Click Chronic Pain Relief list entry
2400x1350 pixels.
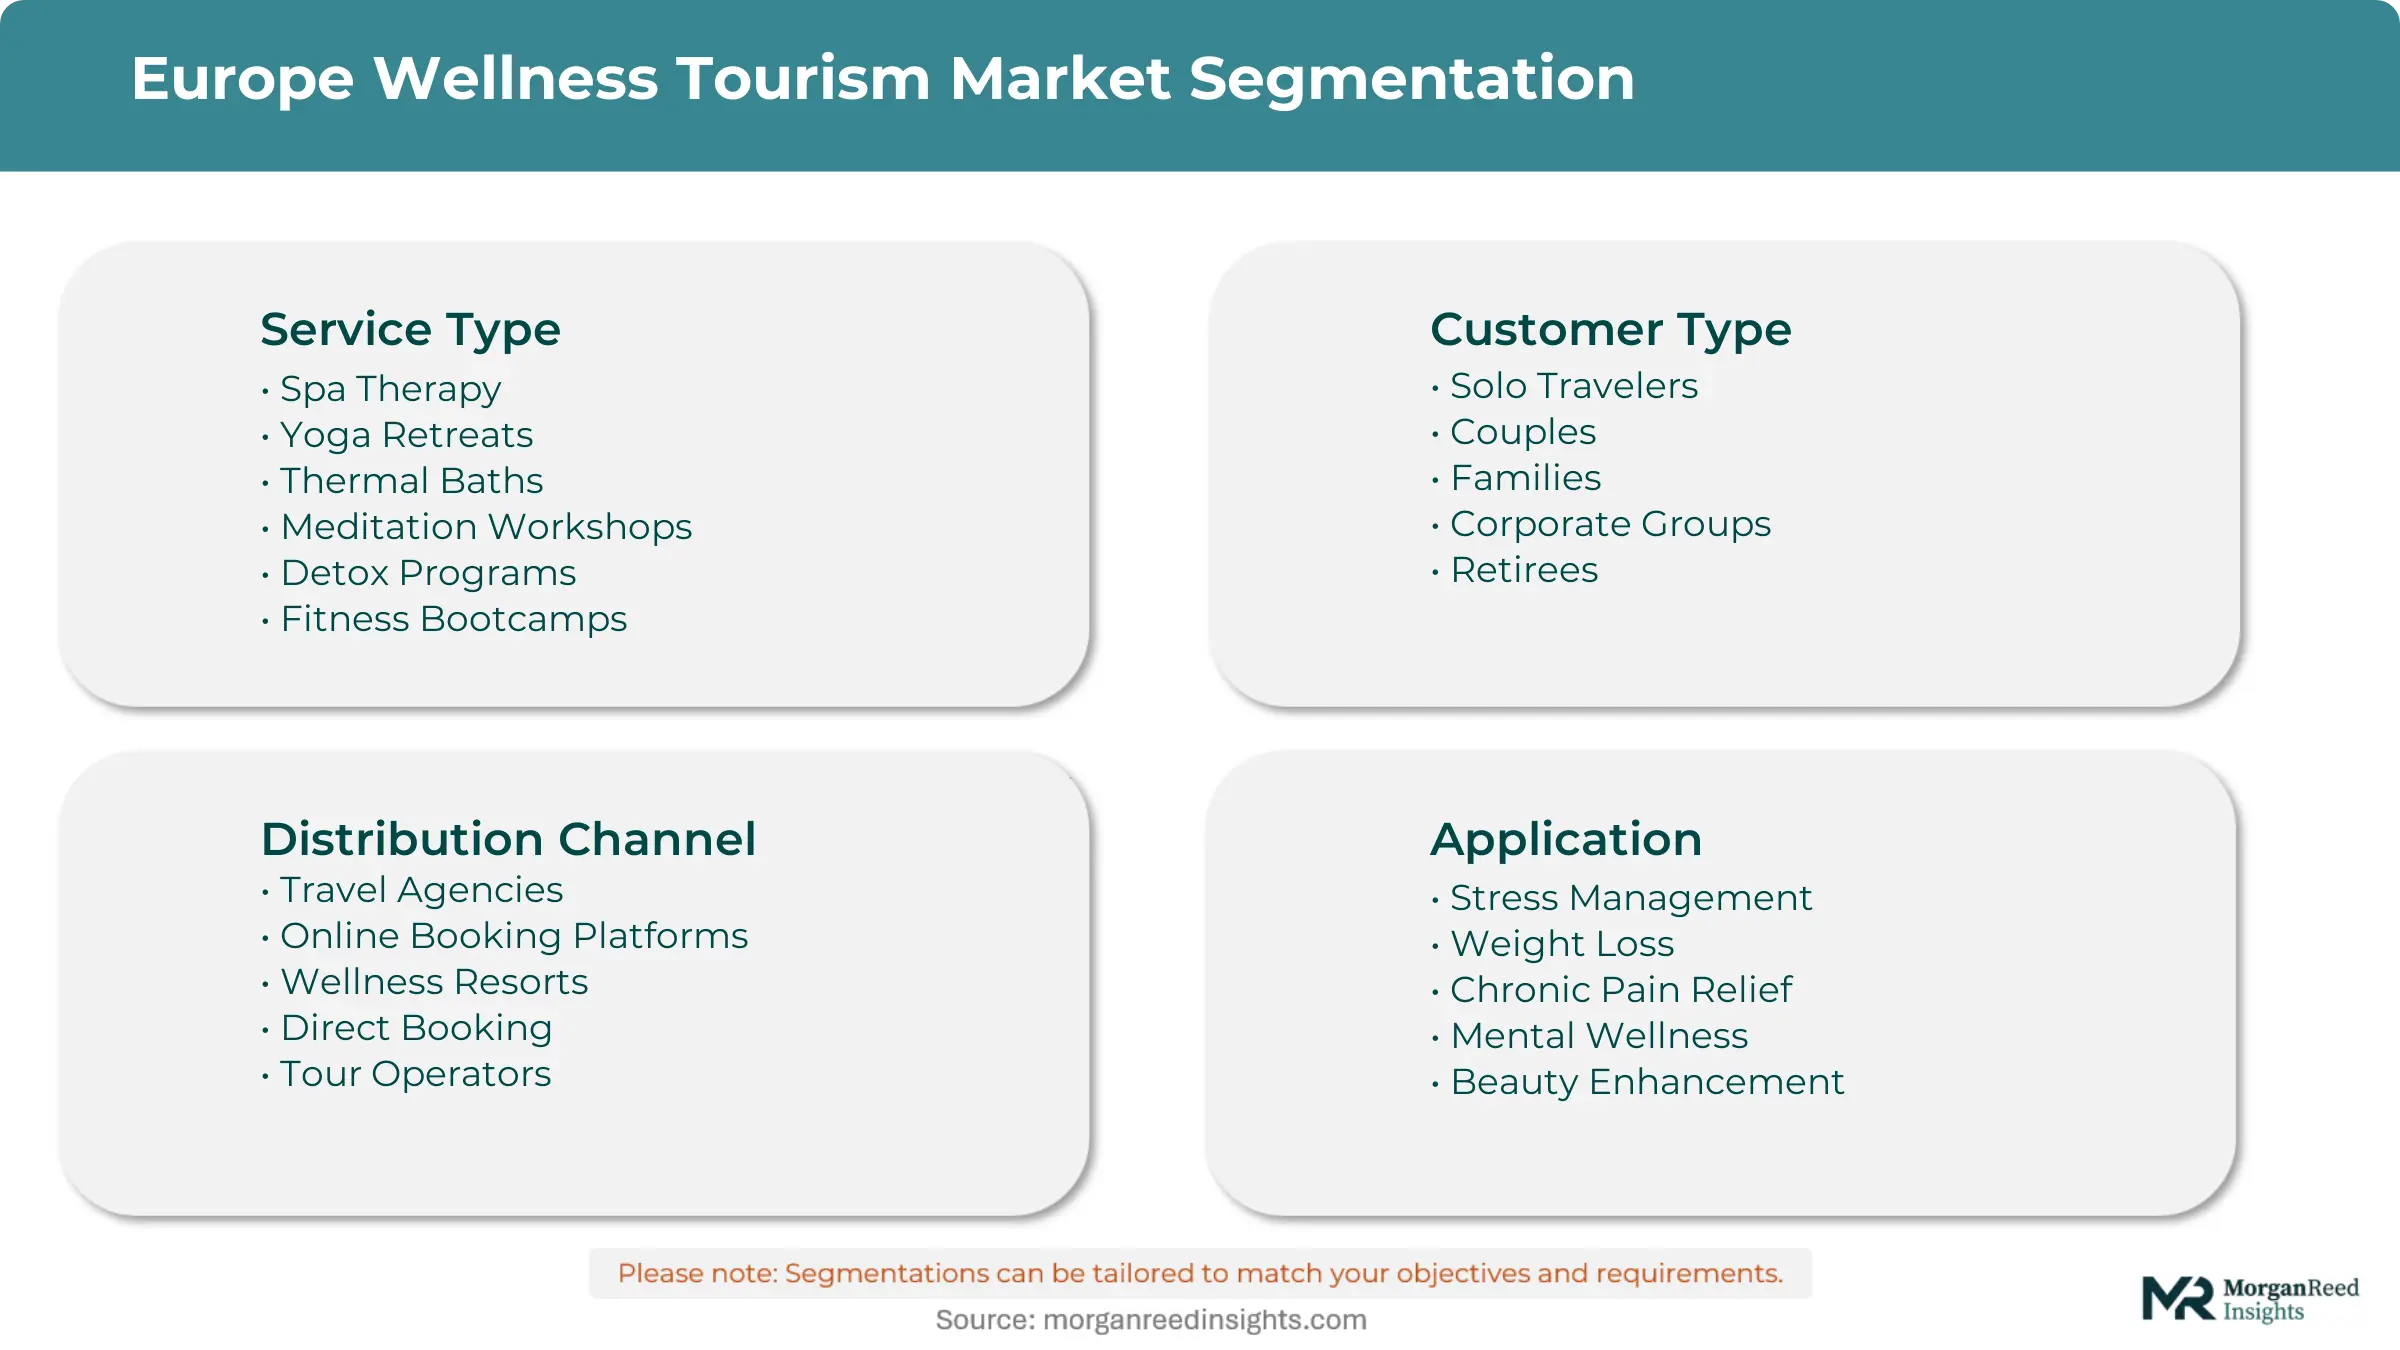pyautogui.click(x=1621, y=990)
